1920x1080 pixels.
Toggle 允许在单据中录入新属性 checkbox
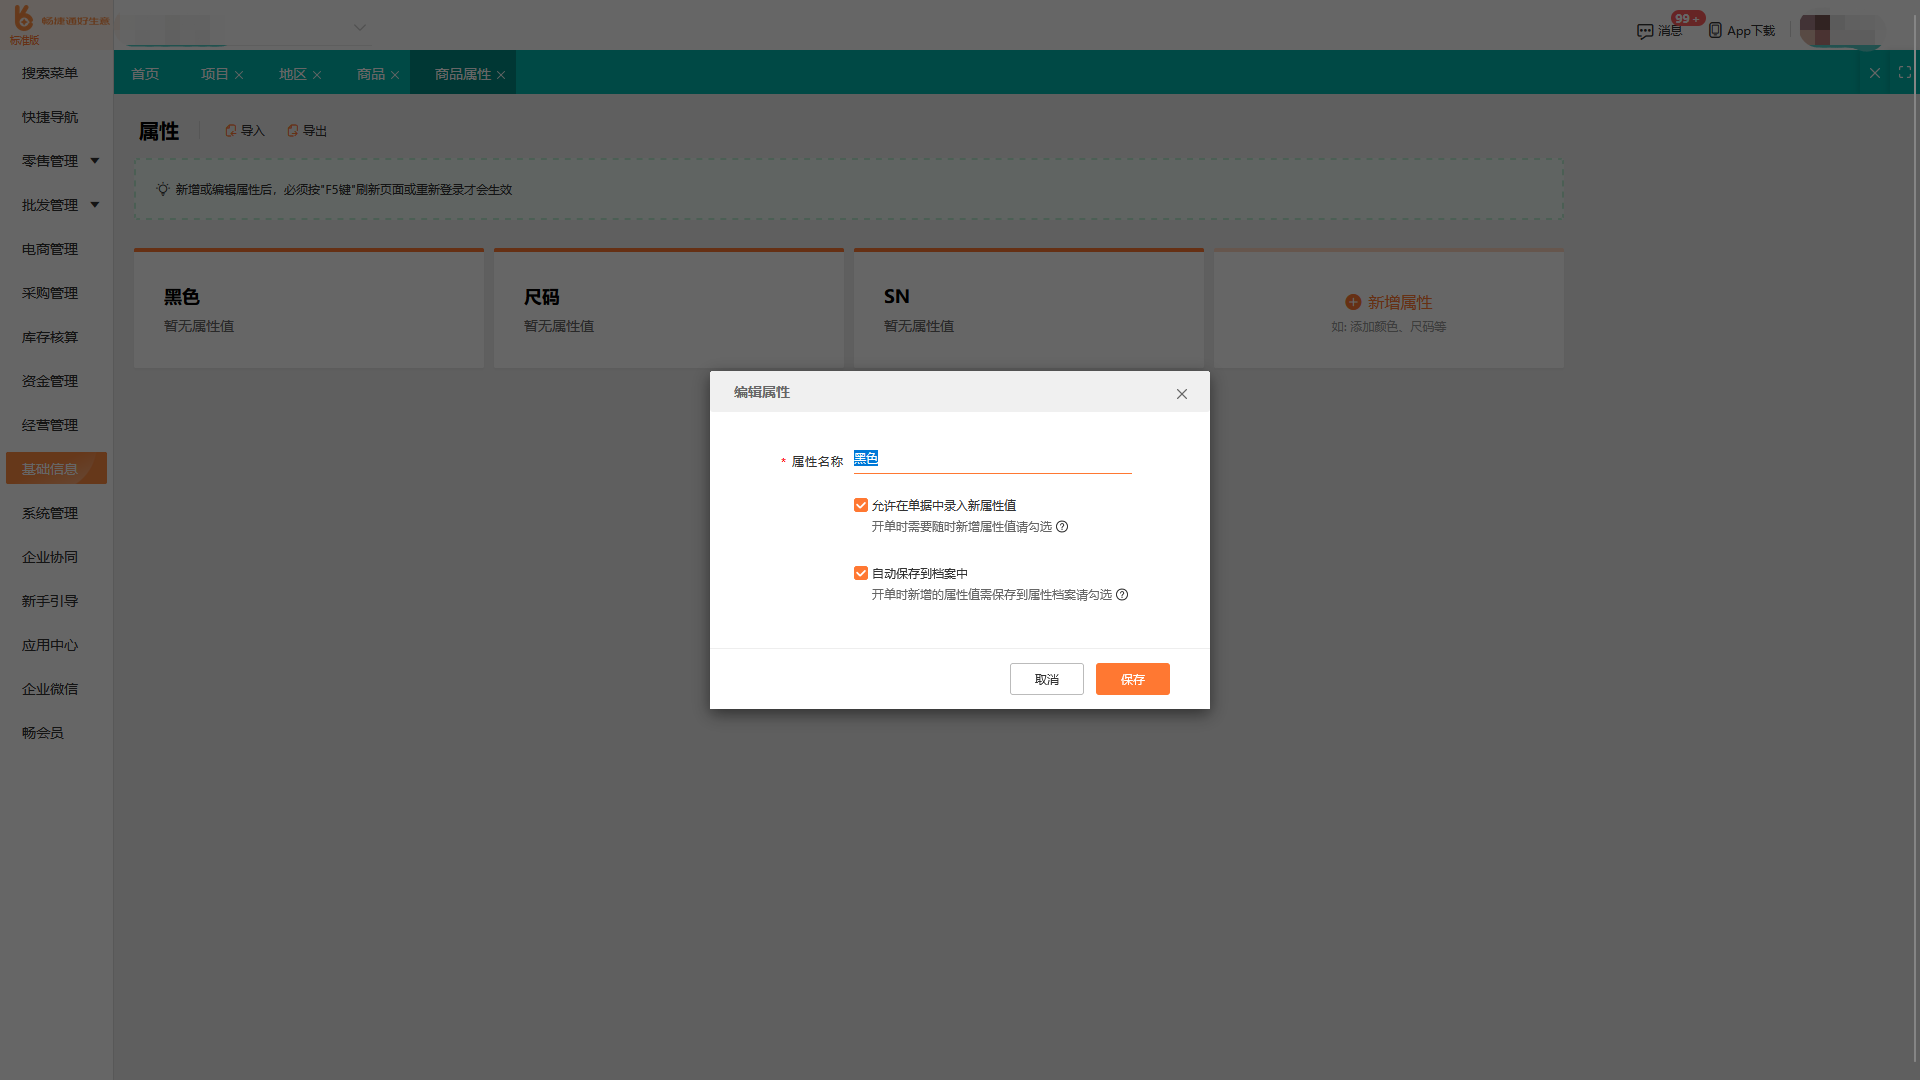coord(861,505)
